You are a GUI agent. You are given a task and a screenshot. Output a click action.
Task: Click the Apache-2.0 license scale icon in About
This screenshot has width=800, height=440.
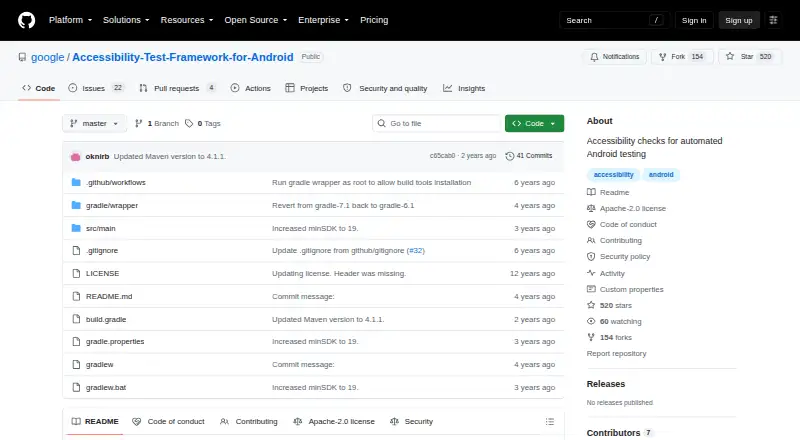(591, 208)
